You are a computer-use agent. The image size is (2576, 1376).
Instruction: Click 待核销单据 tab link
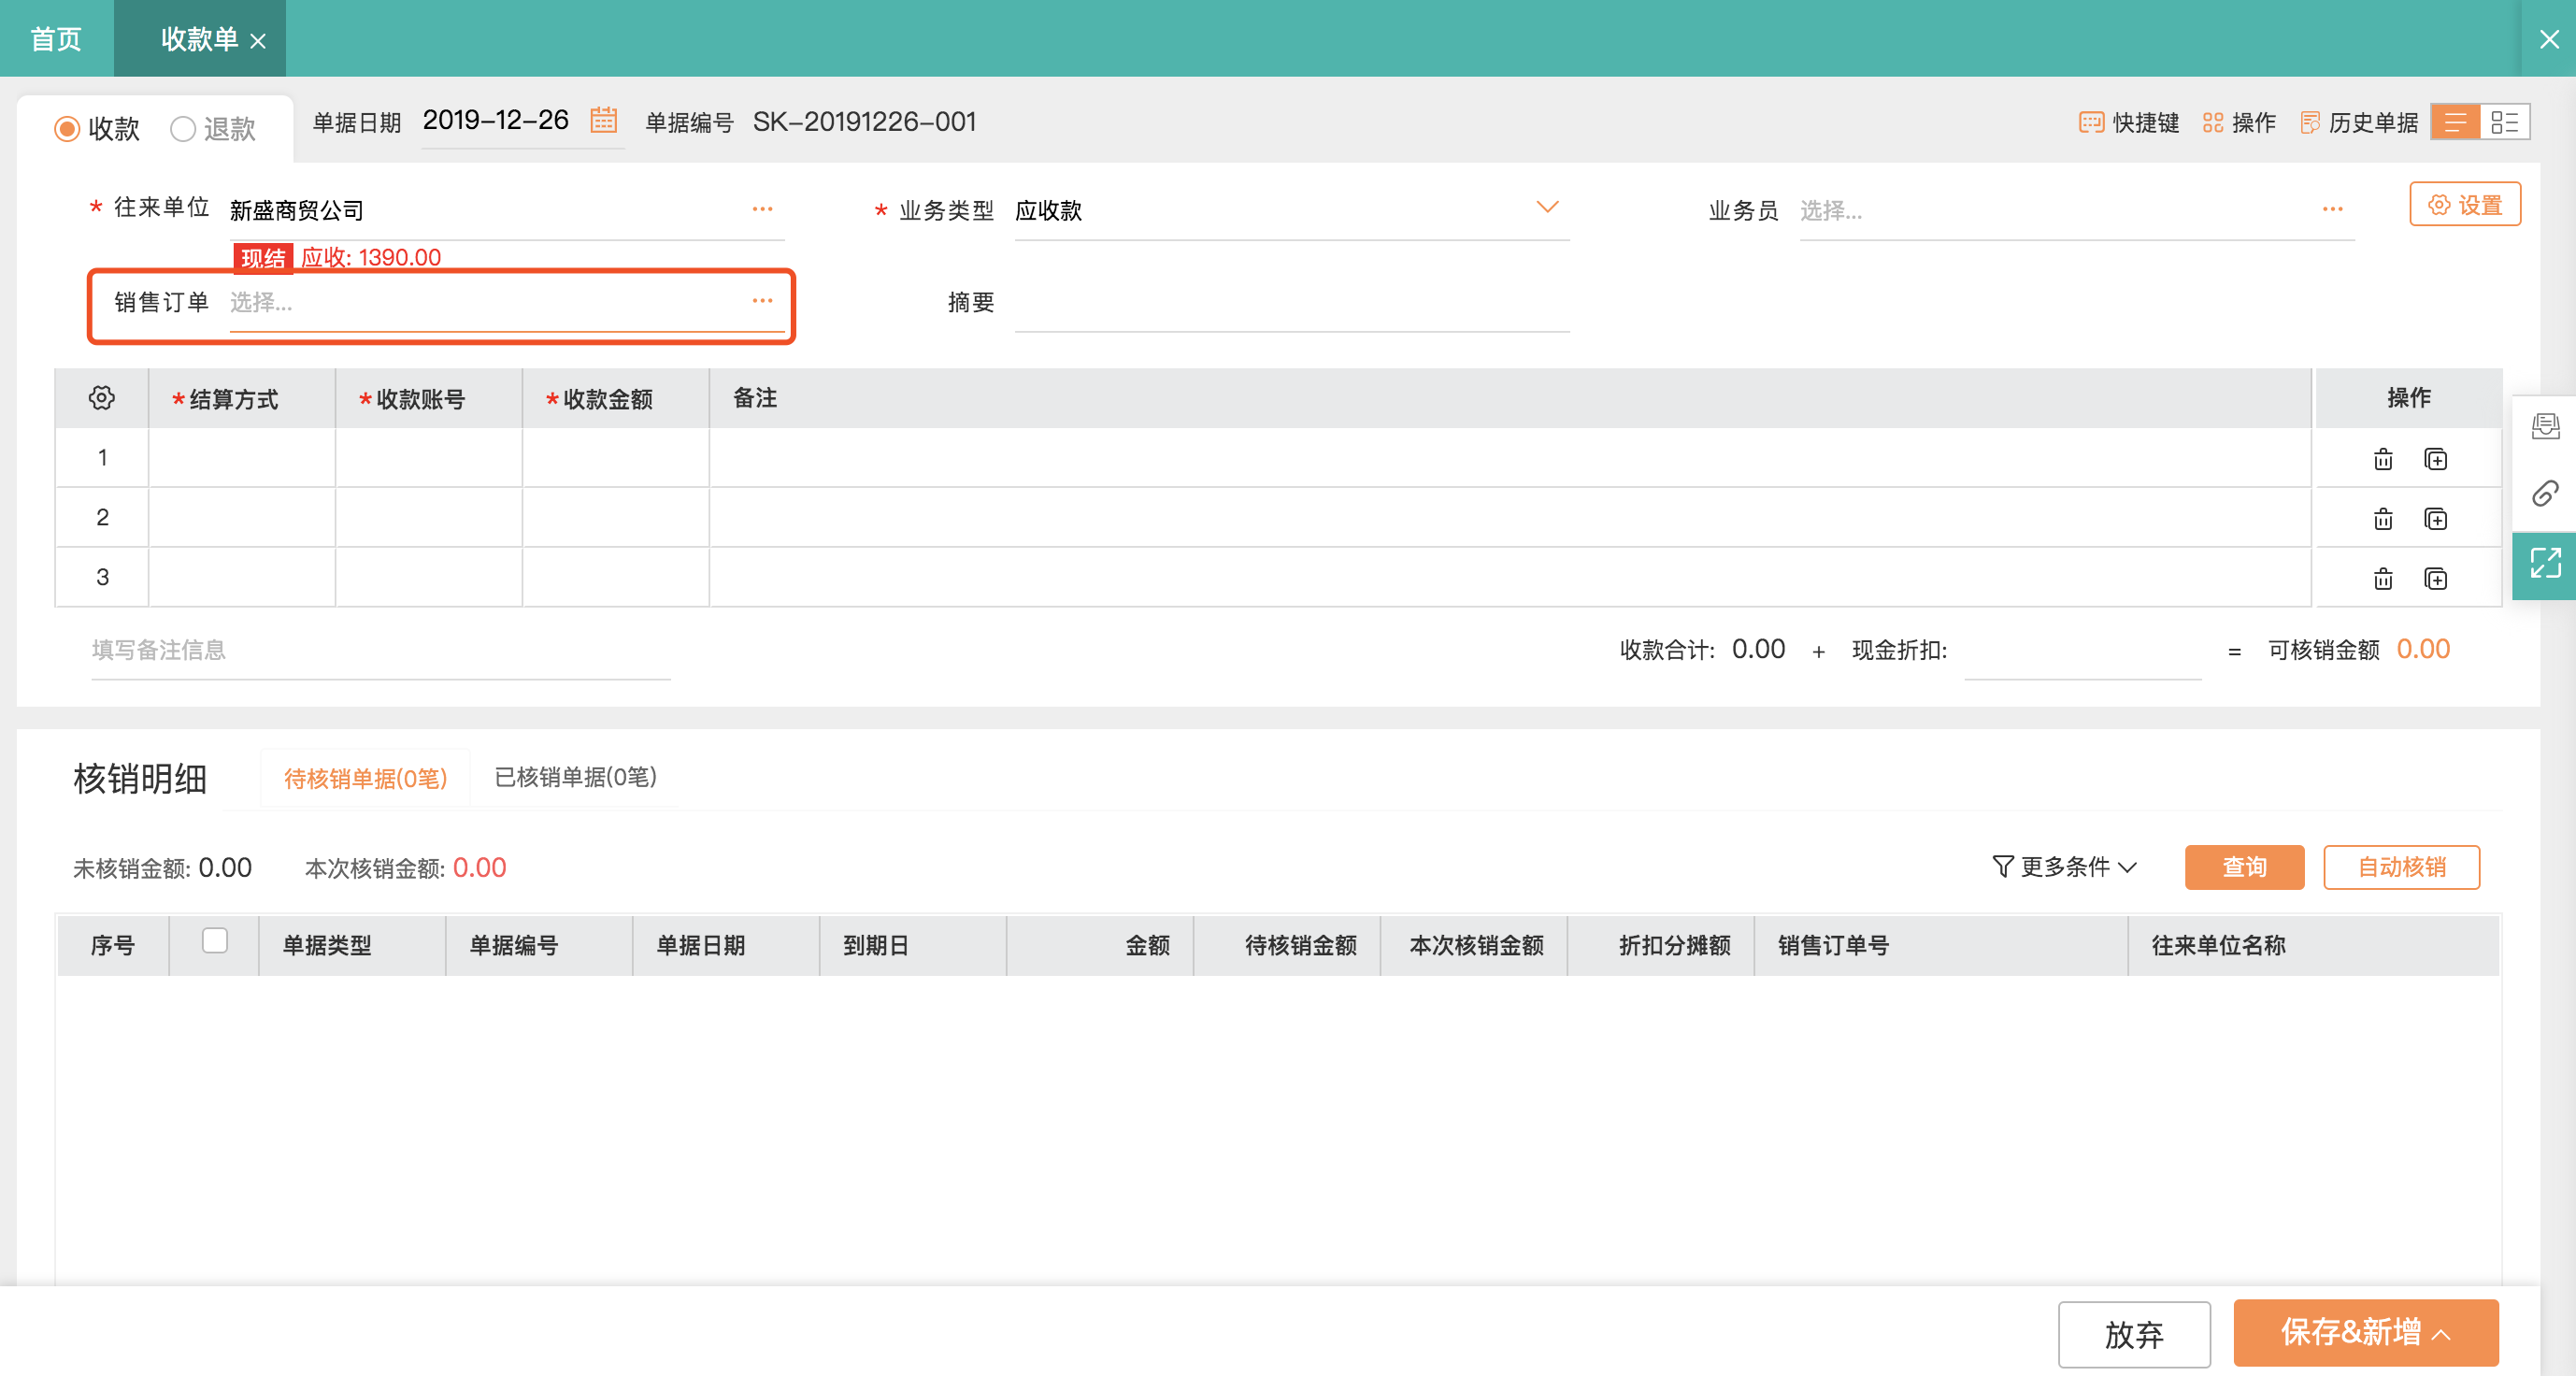pyautogui.click(x=356, y=779)
